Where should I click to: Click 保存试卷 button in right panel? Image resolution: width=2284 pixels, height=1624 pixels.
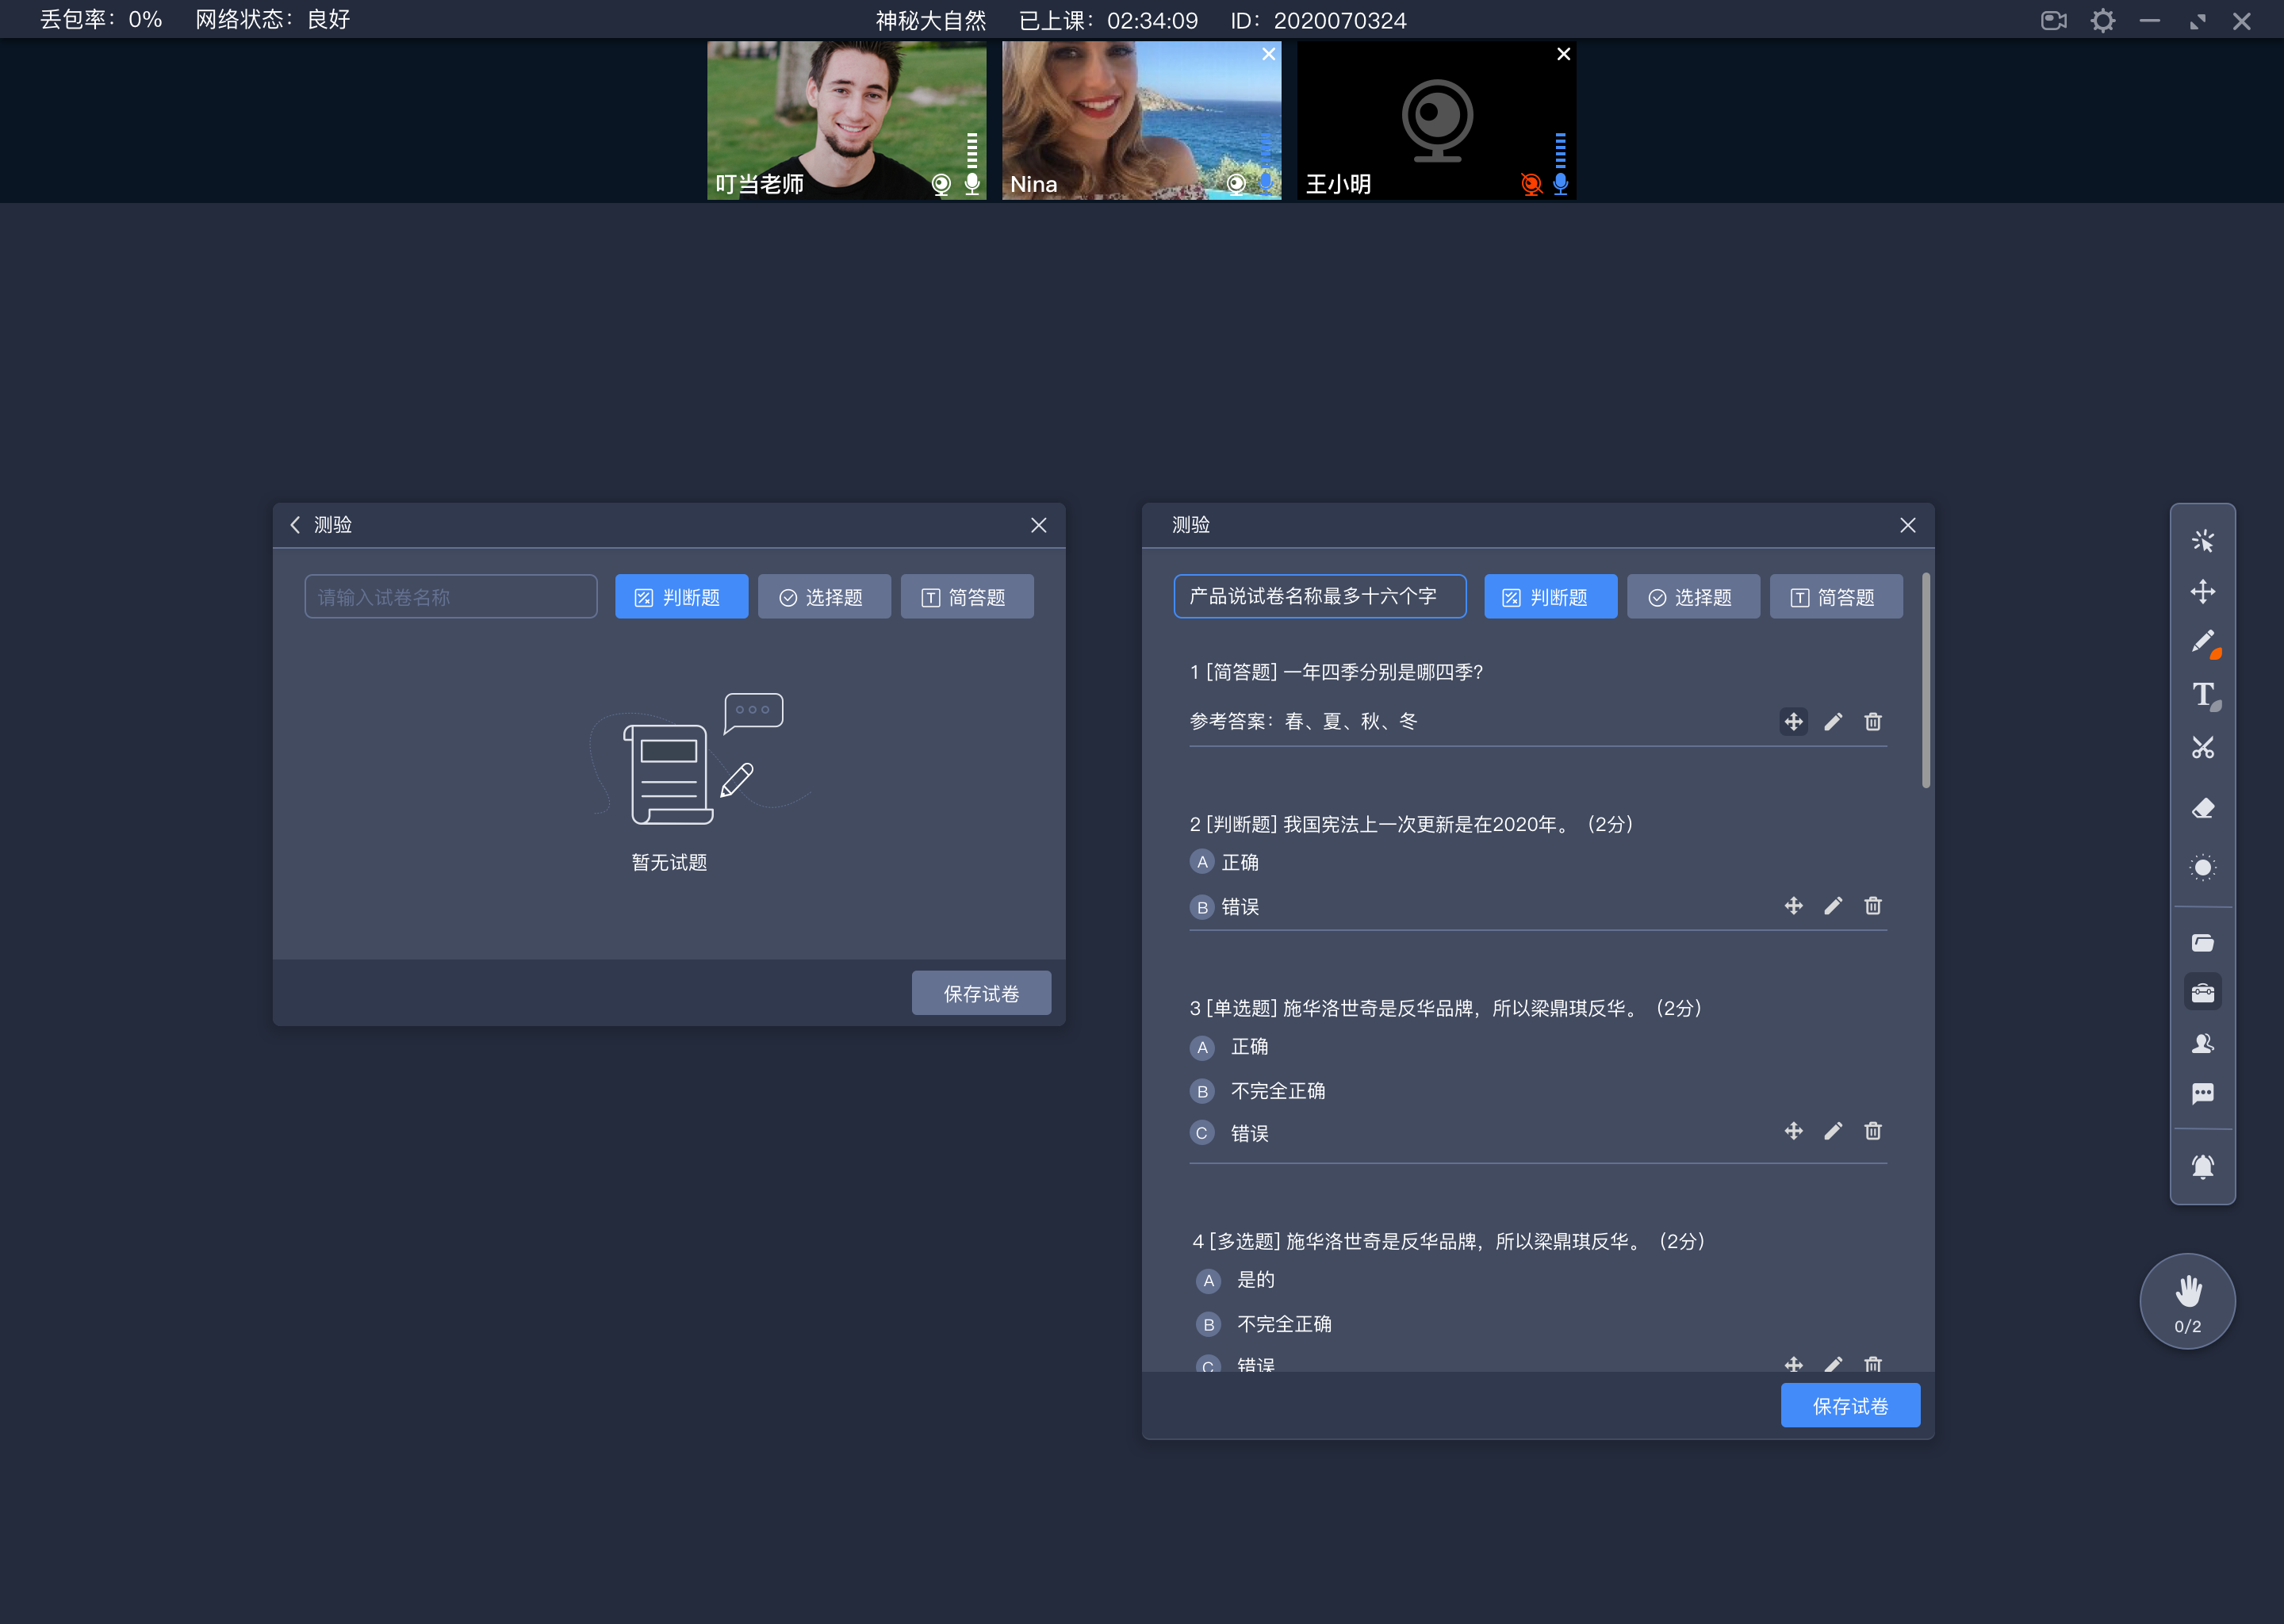pyautogui.click(x=1852, y=1404)
